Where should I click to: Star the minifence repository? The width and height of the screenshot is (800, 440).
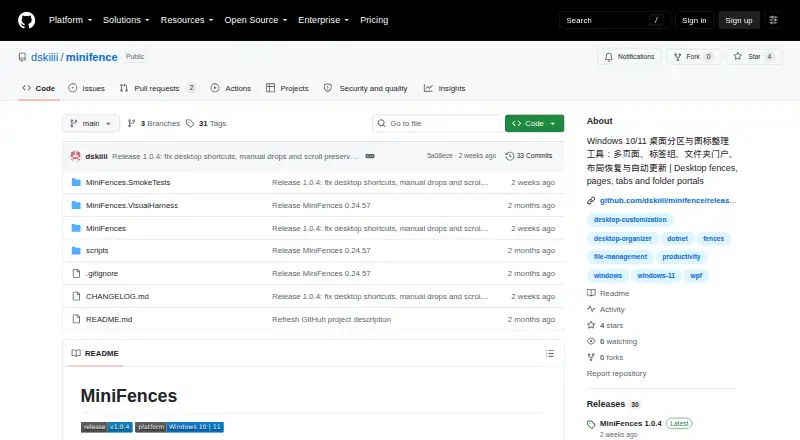[754, 57]
